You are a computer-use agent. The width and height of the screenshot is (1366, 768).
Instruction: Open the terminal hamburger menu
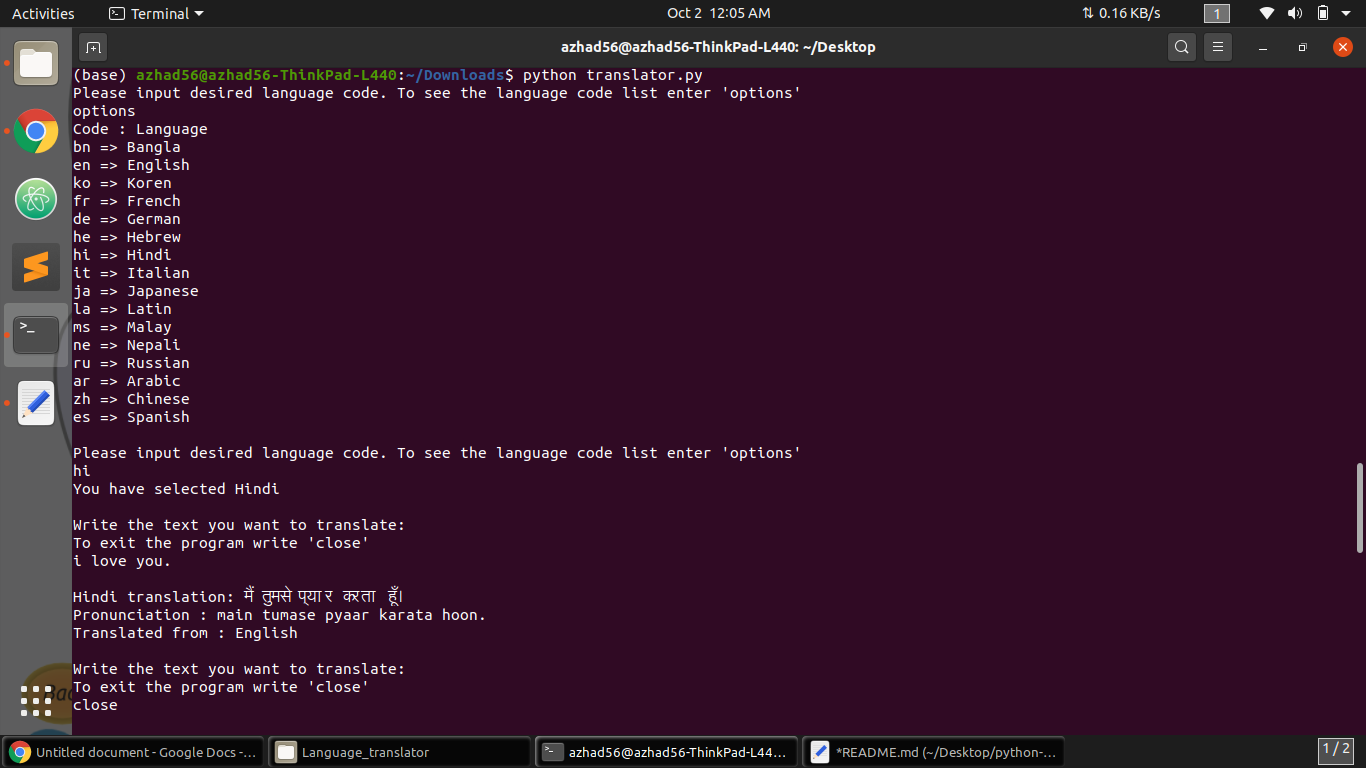[1217, 46]
